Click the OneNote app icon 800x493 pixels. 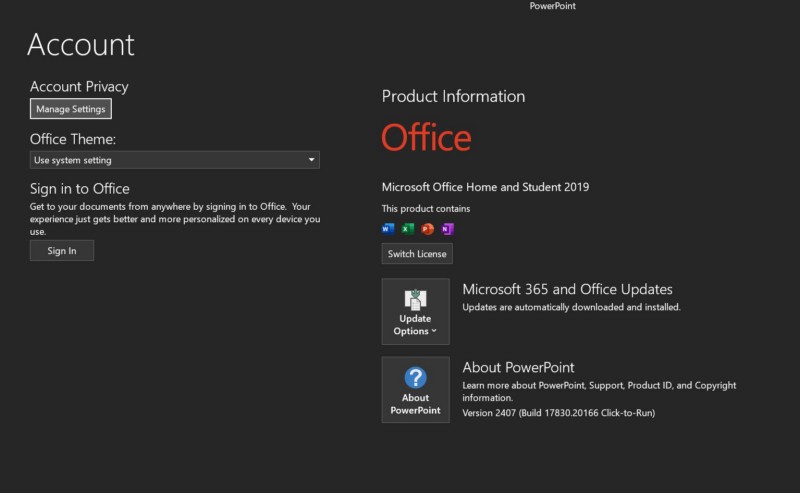pyautogui.click(x=447, y=229)
